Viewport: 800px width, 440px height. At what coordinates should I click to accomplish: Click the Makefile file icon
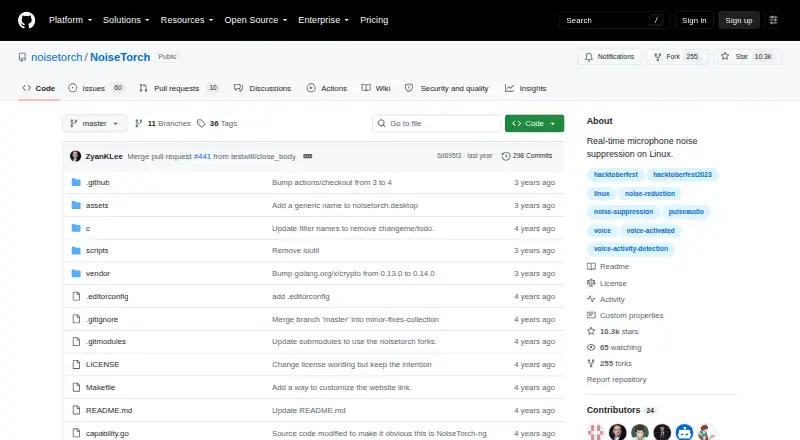click(76, 387)
